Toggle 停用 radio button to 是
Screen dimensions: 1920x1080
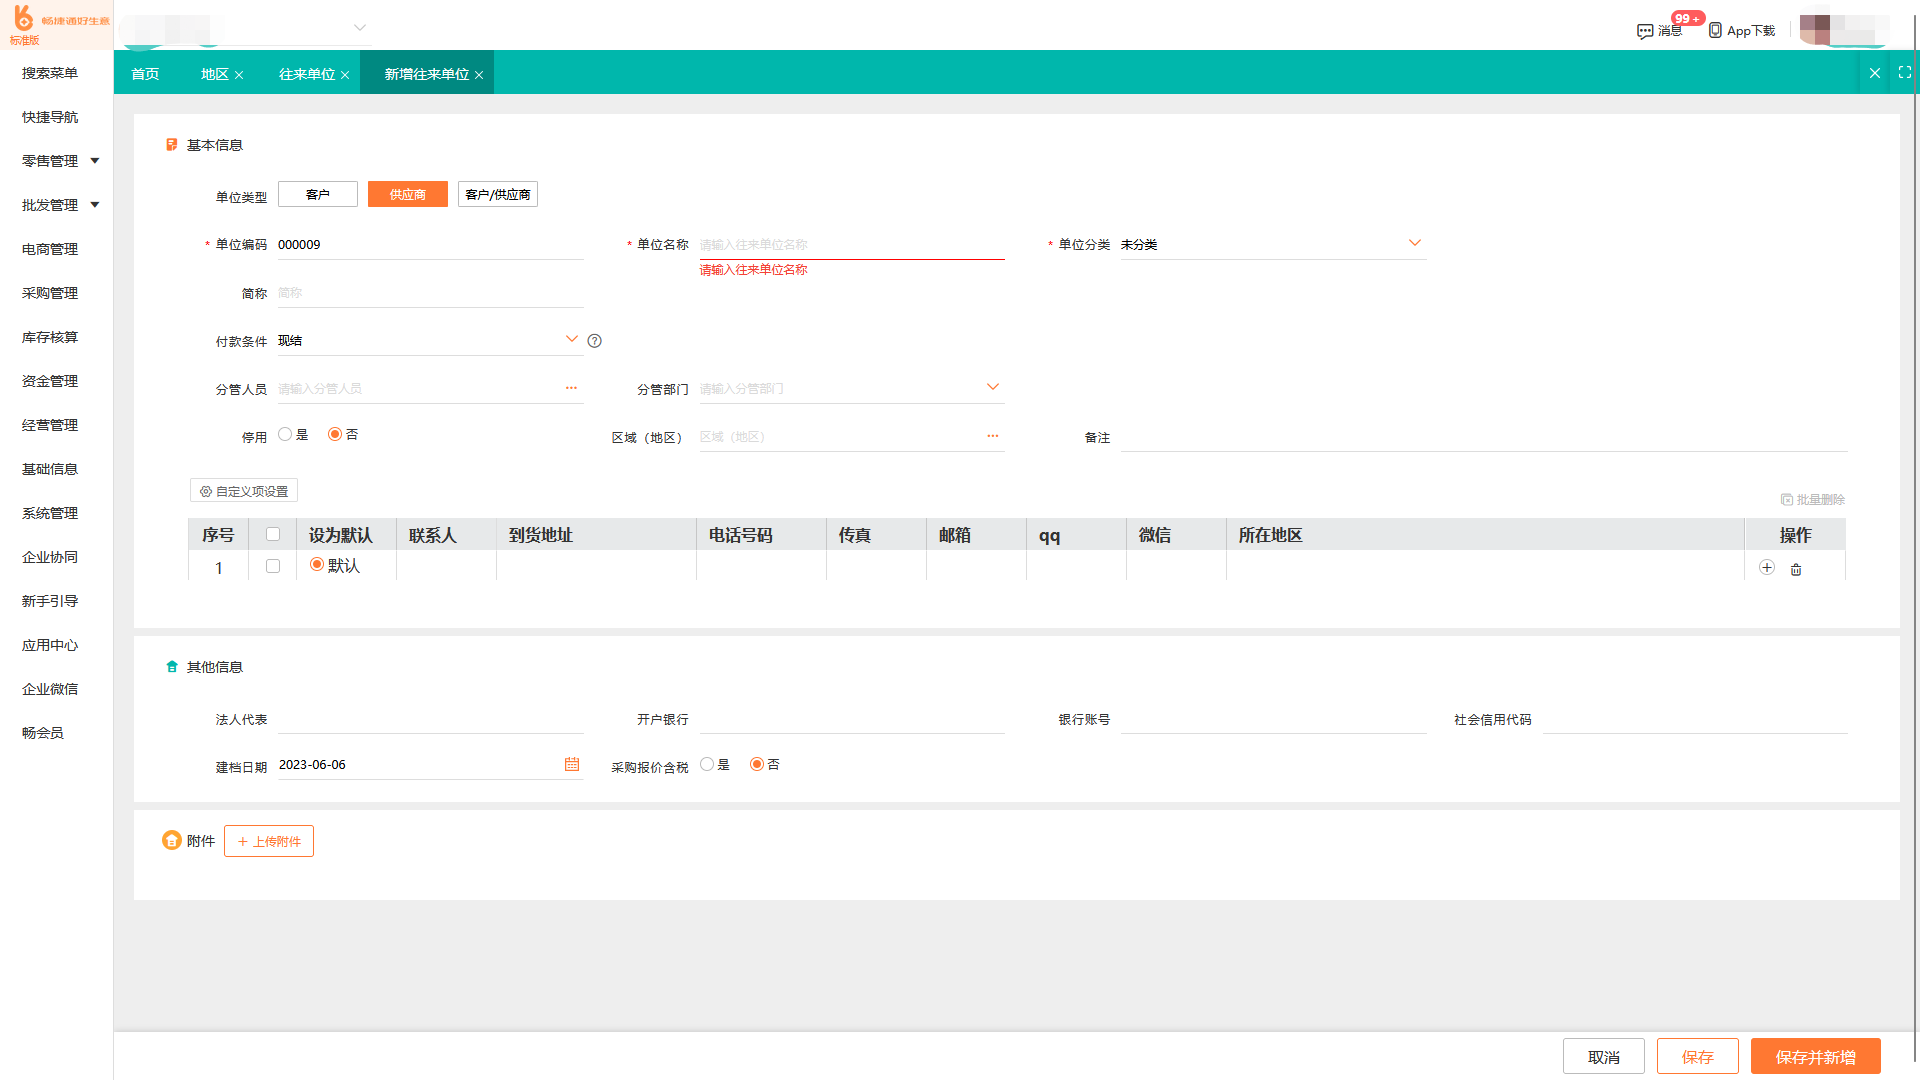click(x=286, y=433)
